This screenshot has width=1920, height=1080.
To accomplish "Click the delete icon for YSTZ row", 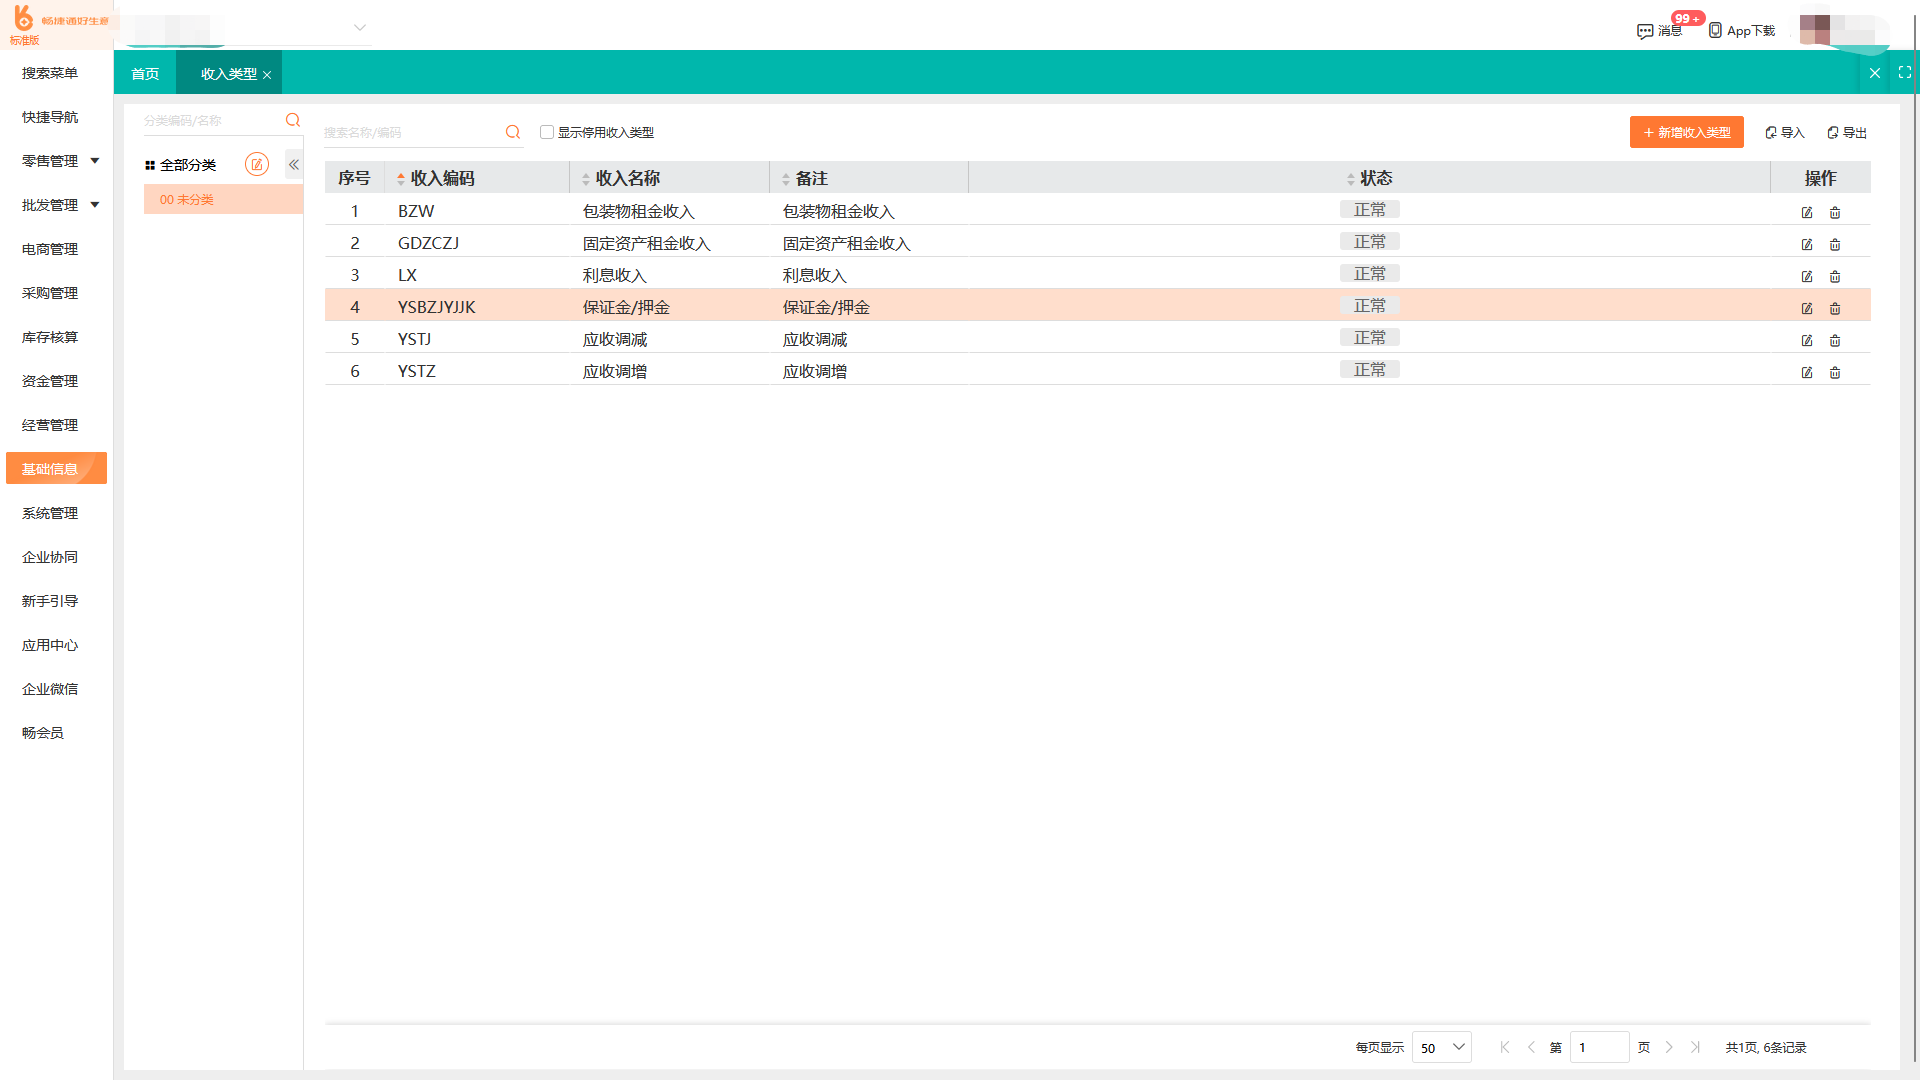I will coord(1836,371).
